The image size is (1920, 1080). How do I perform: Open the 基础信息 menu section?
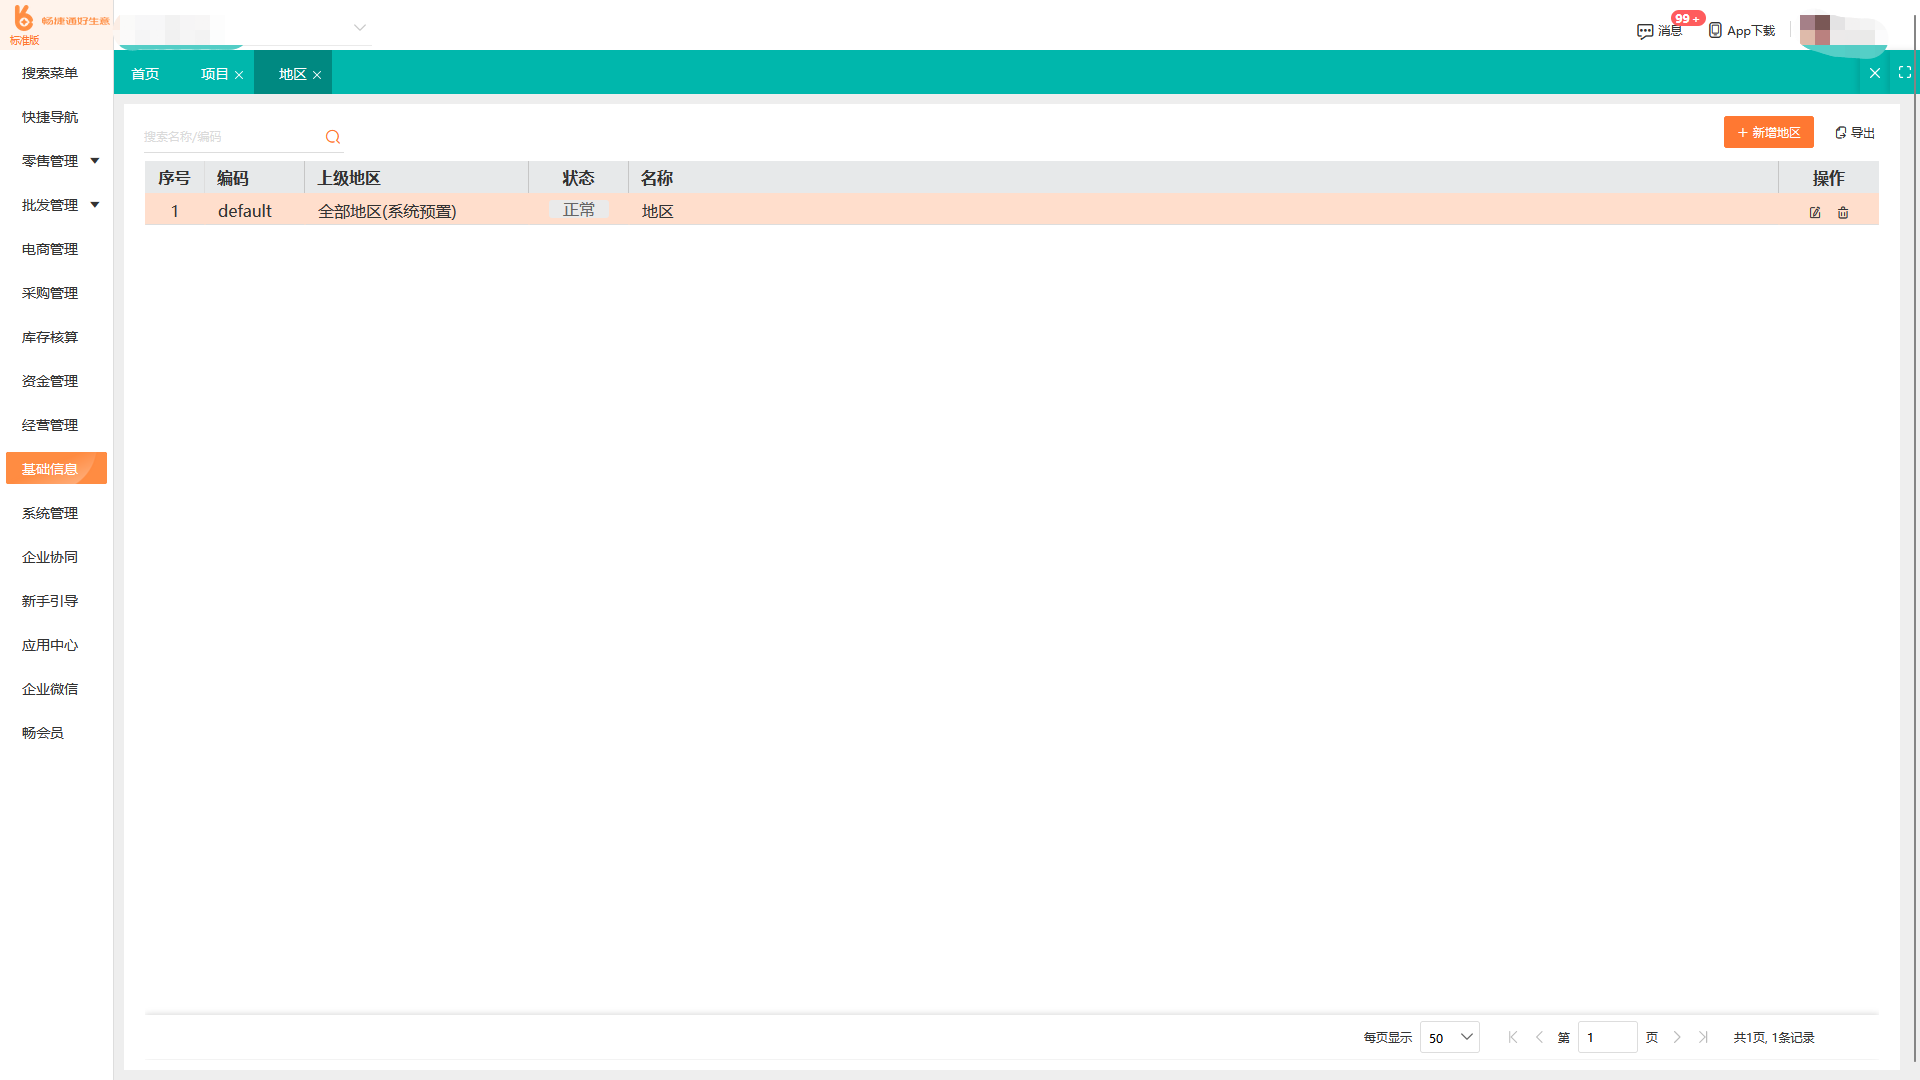[54, 468]
